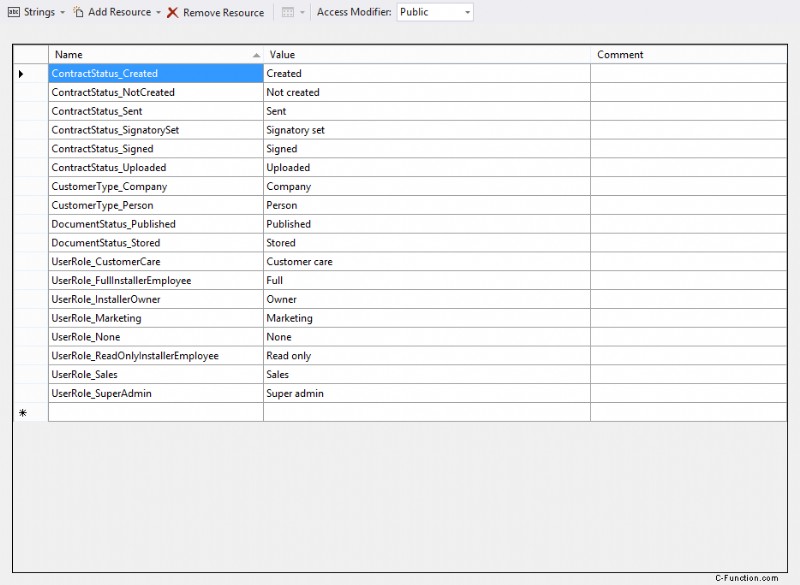Expand the Add Resource dropdown arrow
Image resolution: width=800 pixels, height=585 pixels.
158,13
